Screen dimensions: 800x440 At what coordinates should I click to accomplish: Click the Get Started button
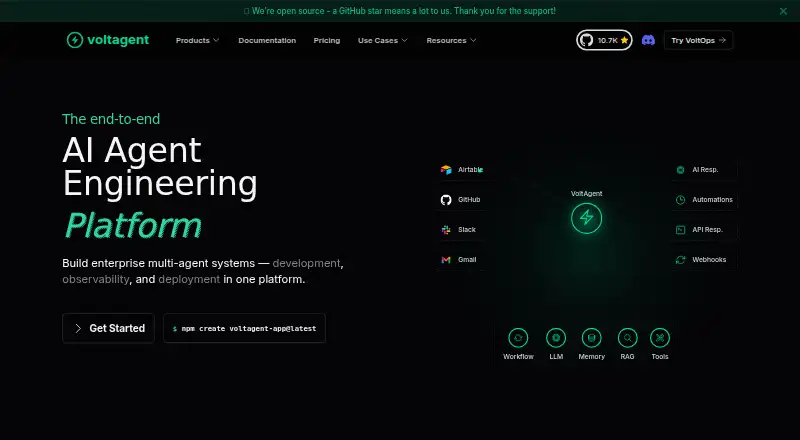(108, 328)
